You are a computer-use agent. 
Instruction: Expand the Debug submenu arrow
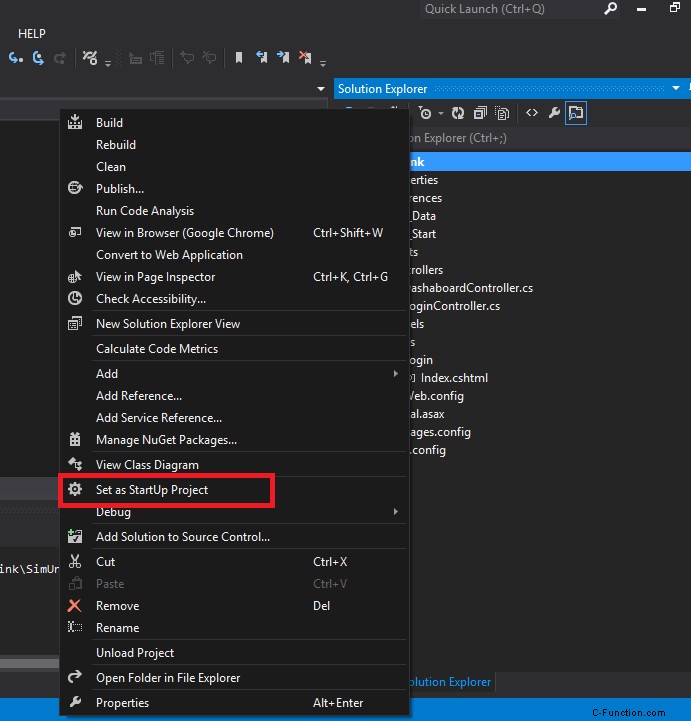pos(396,512)
